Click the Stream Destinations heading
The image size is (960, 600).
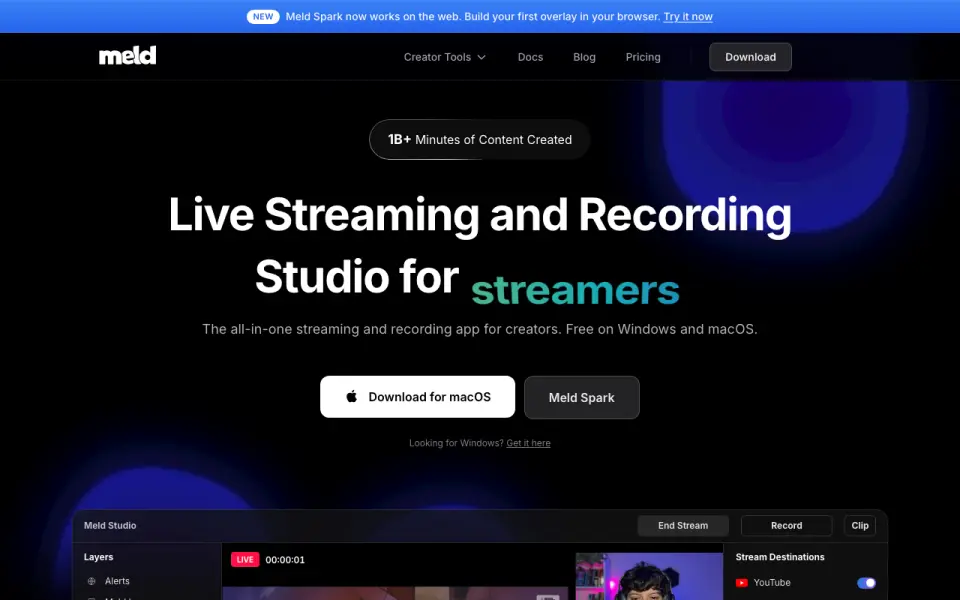click(779, 557)
